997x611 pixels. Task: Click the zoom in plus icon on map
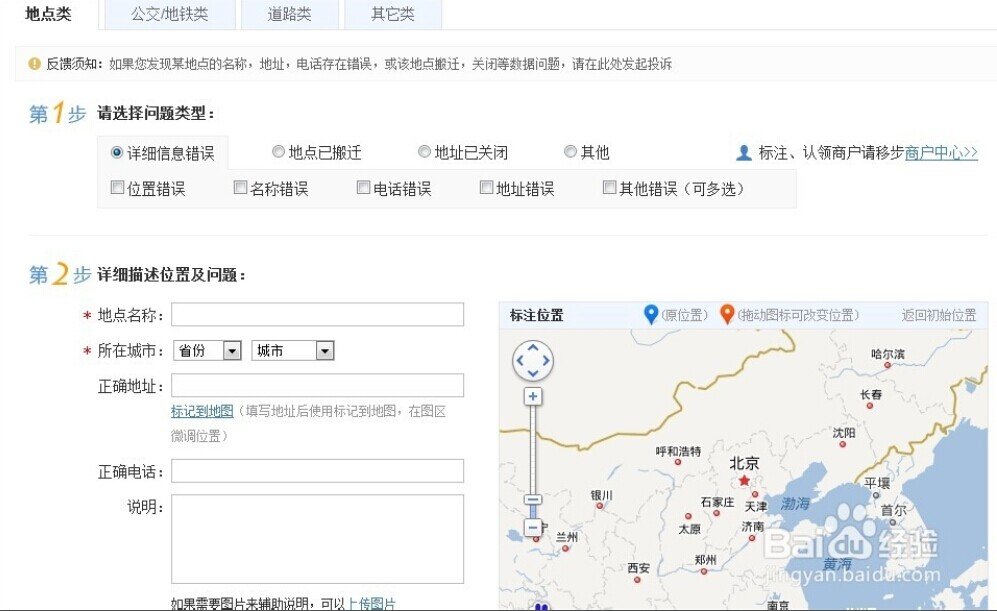531,396
